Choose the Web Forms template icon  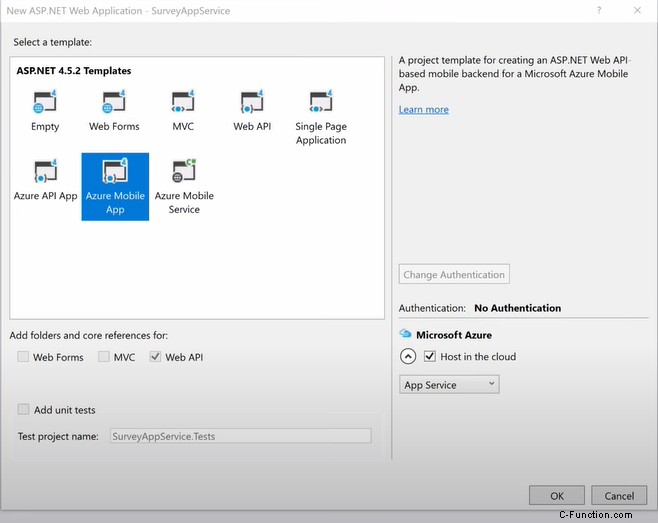point(114,103)
